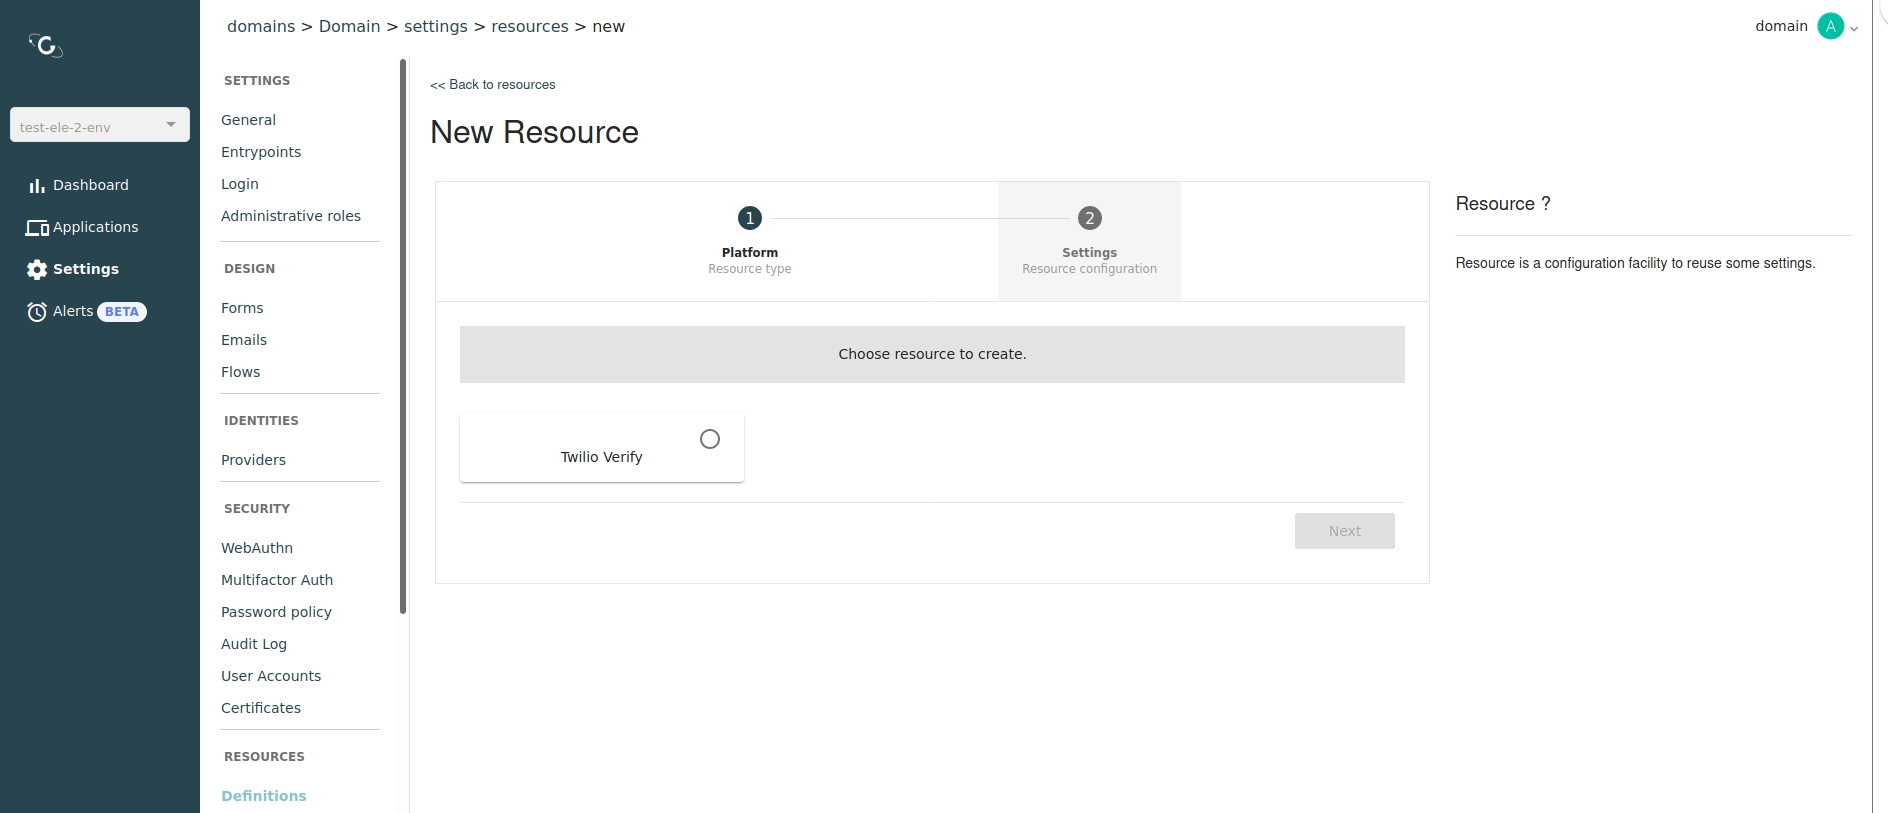Open Dashboard via its bar chart icon
1888x813 pixels.
point(37,186)
